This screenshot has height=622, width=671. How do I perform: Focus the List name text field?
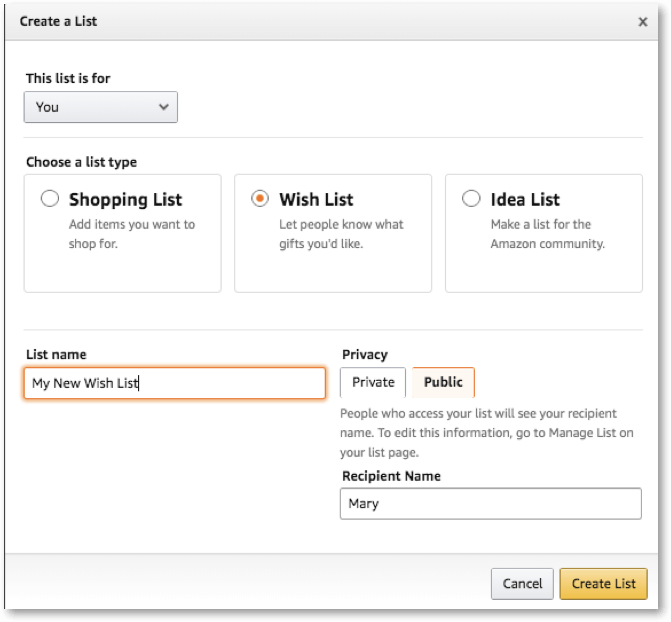click(x=174, y=383)
